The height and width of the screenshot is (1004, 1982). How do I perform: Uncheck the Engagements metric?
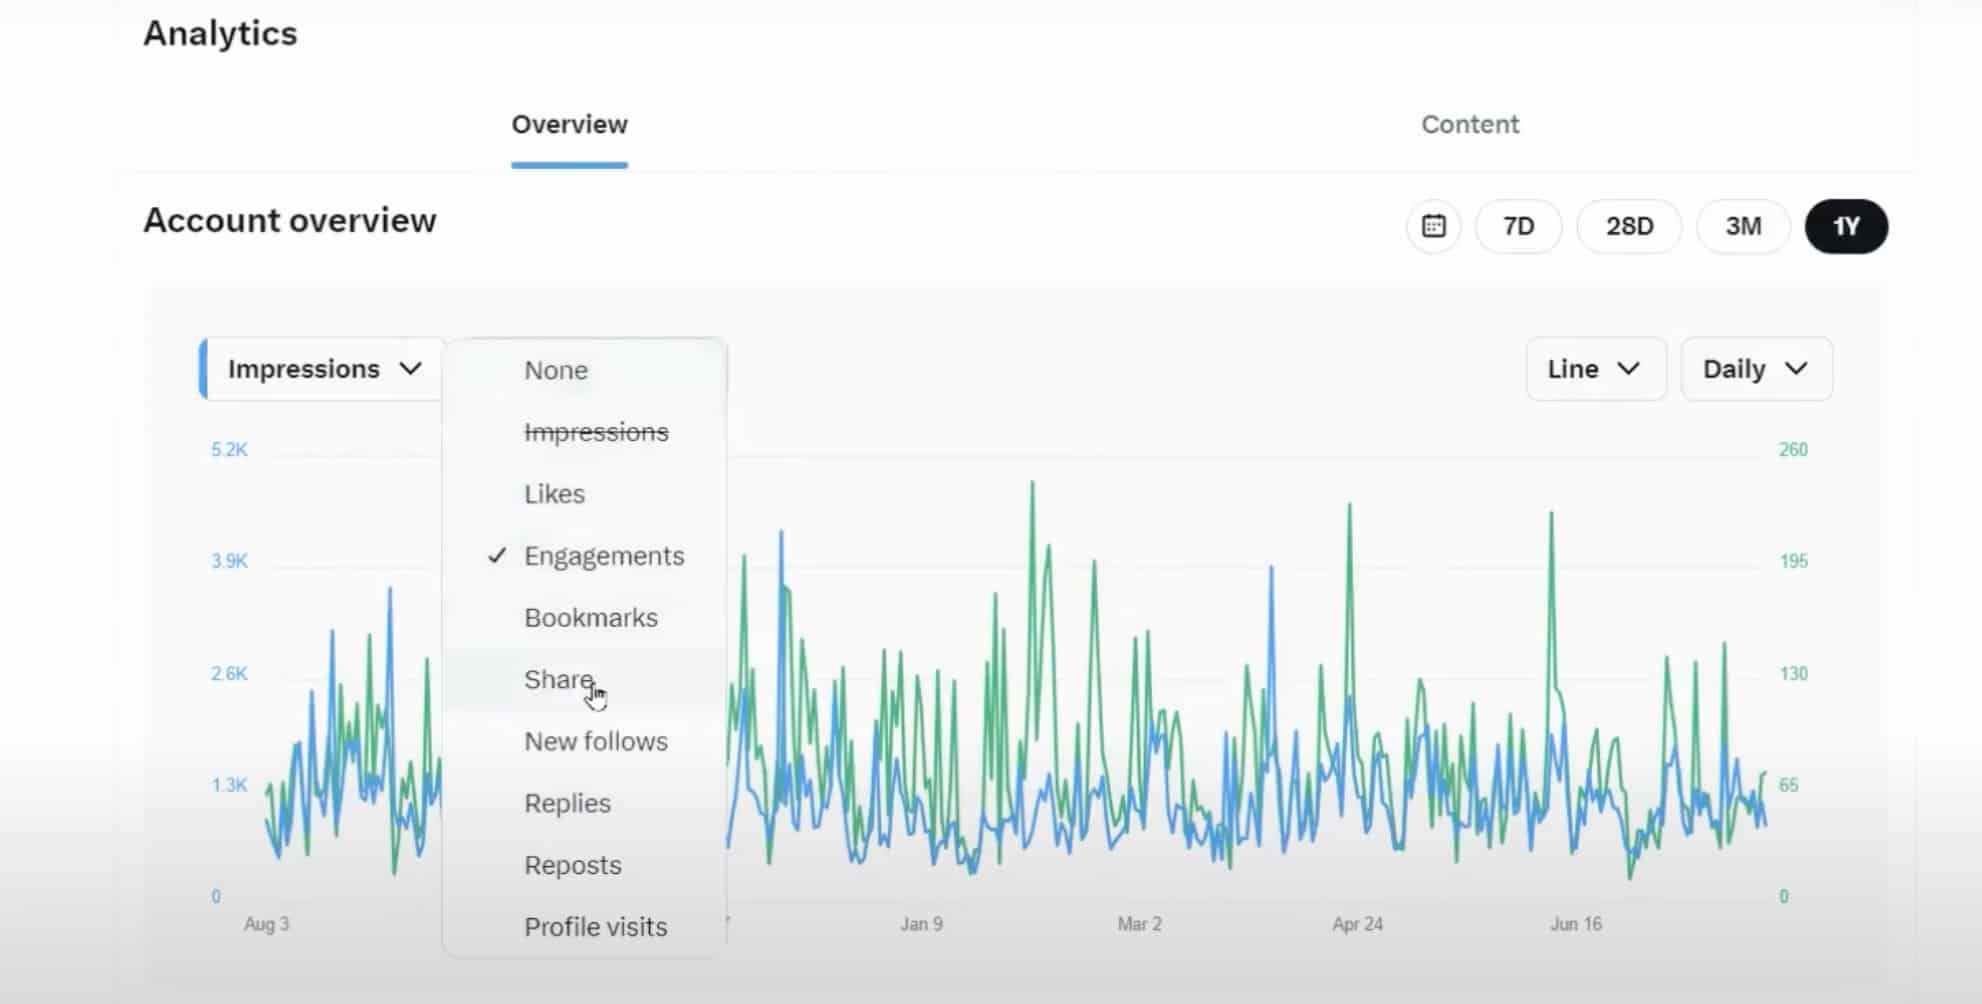click(603, 556)
